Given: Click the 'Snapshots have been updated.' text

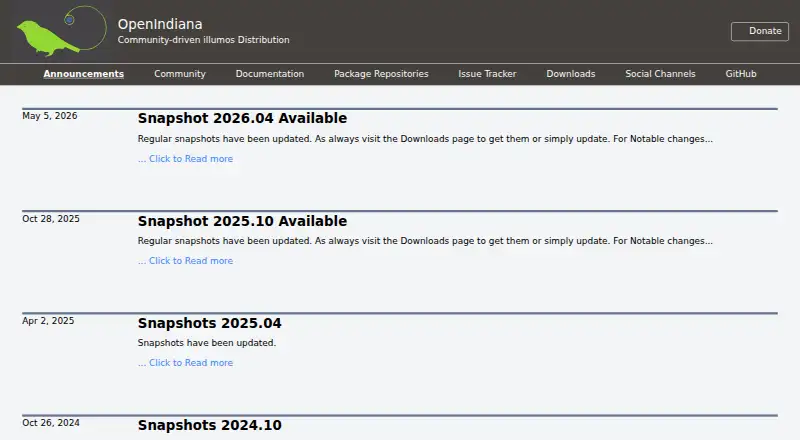Looking at the screenshot, I should click(x=207, y=343).
